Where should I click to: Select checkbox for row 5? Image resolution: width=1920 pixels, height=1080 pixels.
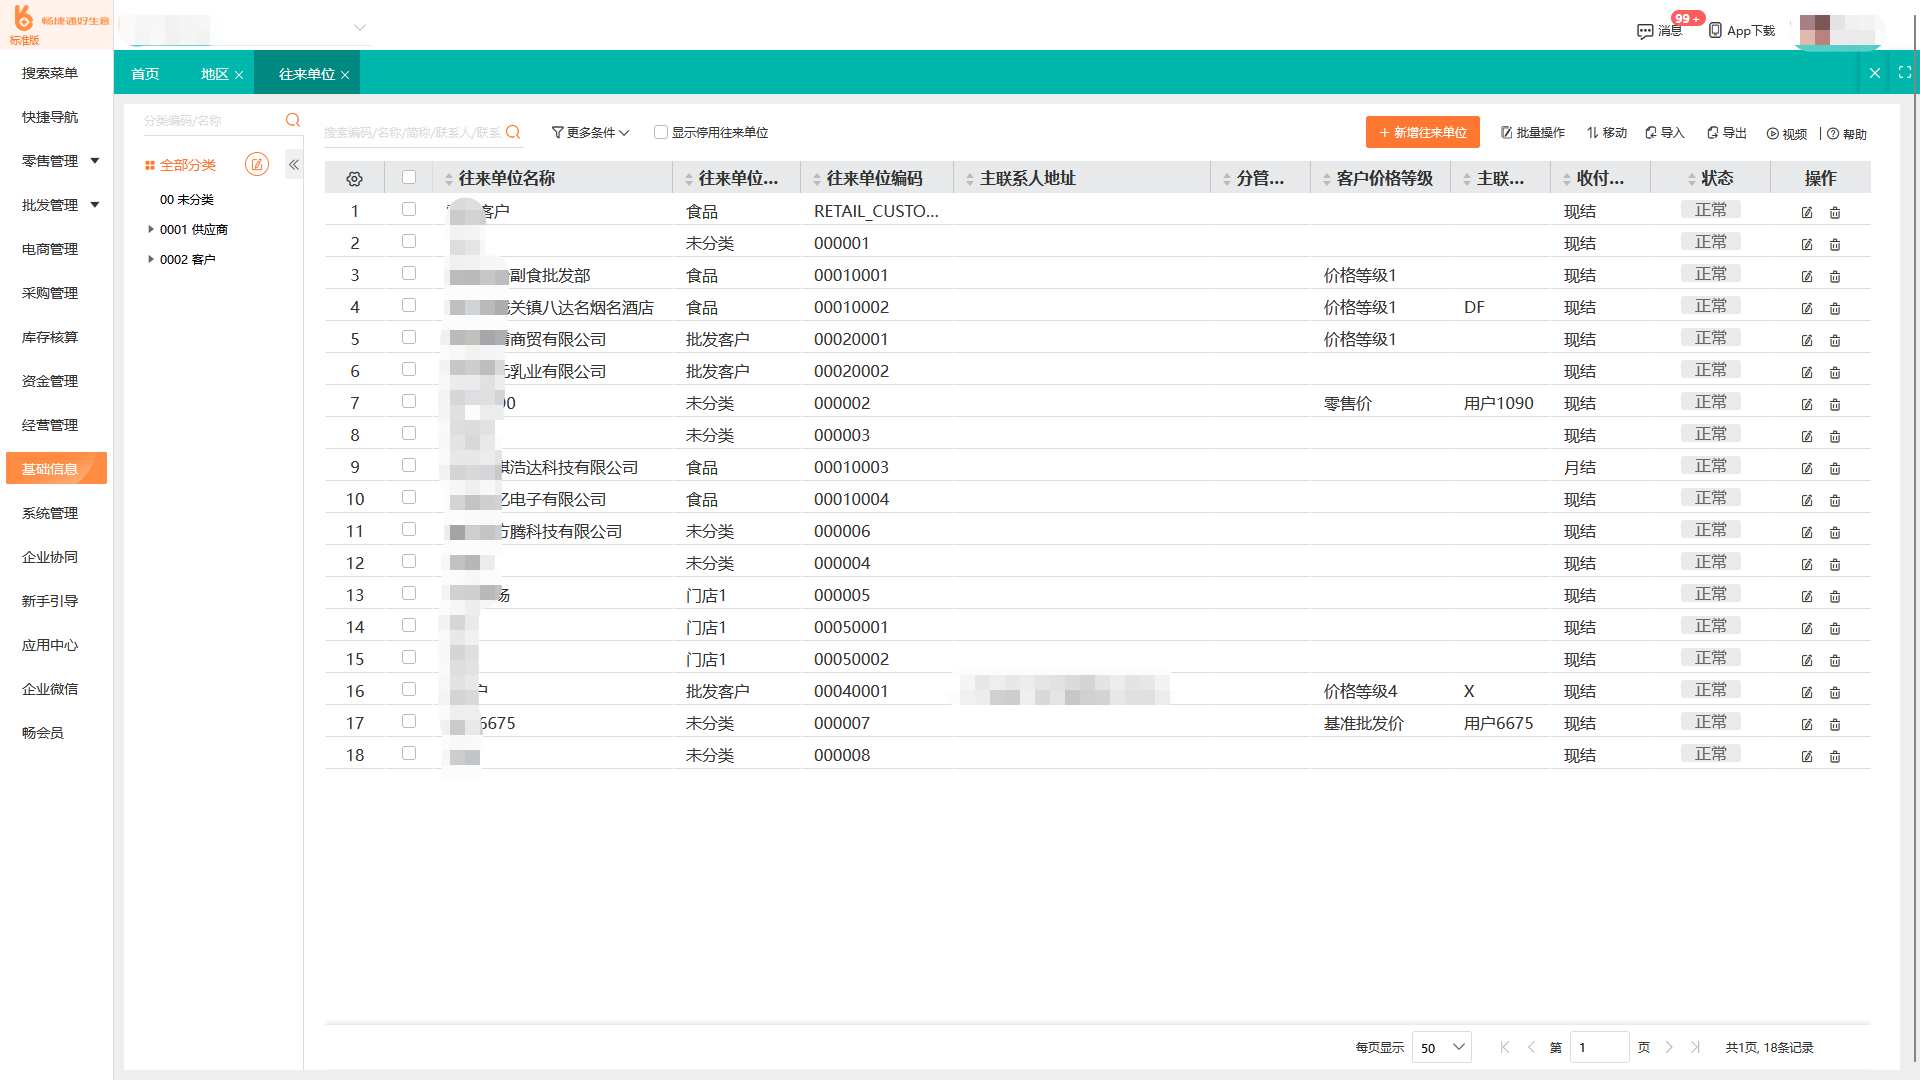411,338
